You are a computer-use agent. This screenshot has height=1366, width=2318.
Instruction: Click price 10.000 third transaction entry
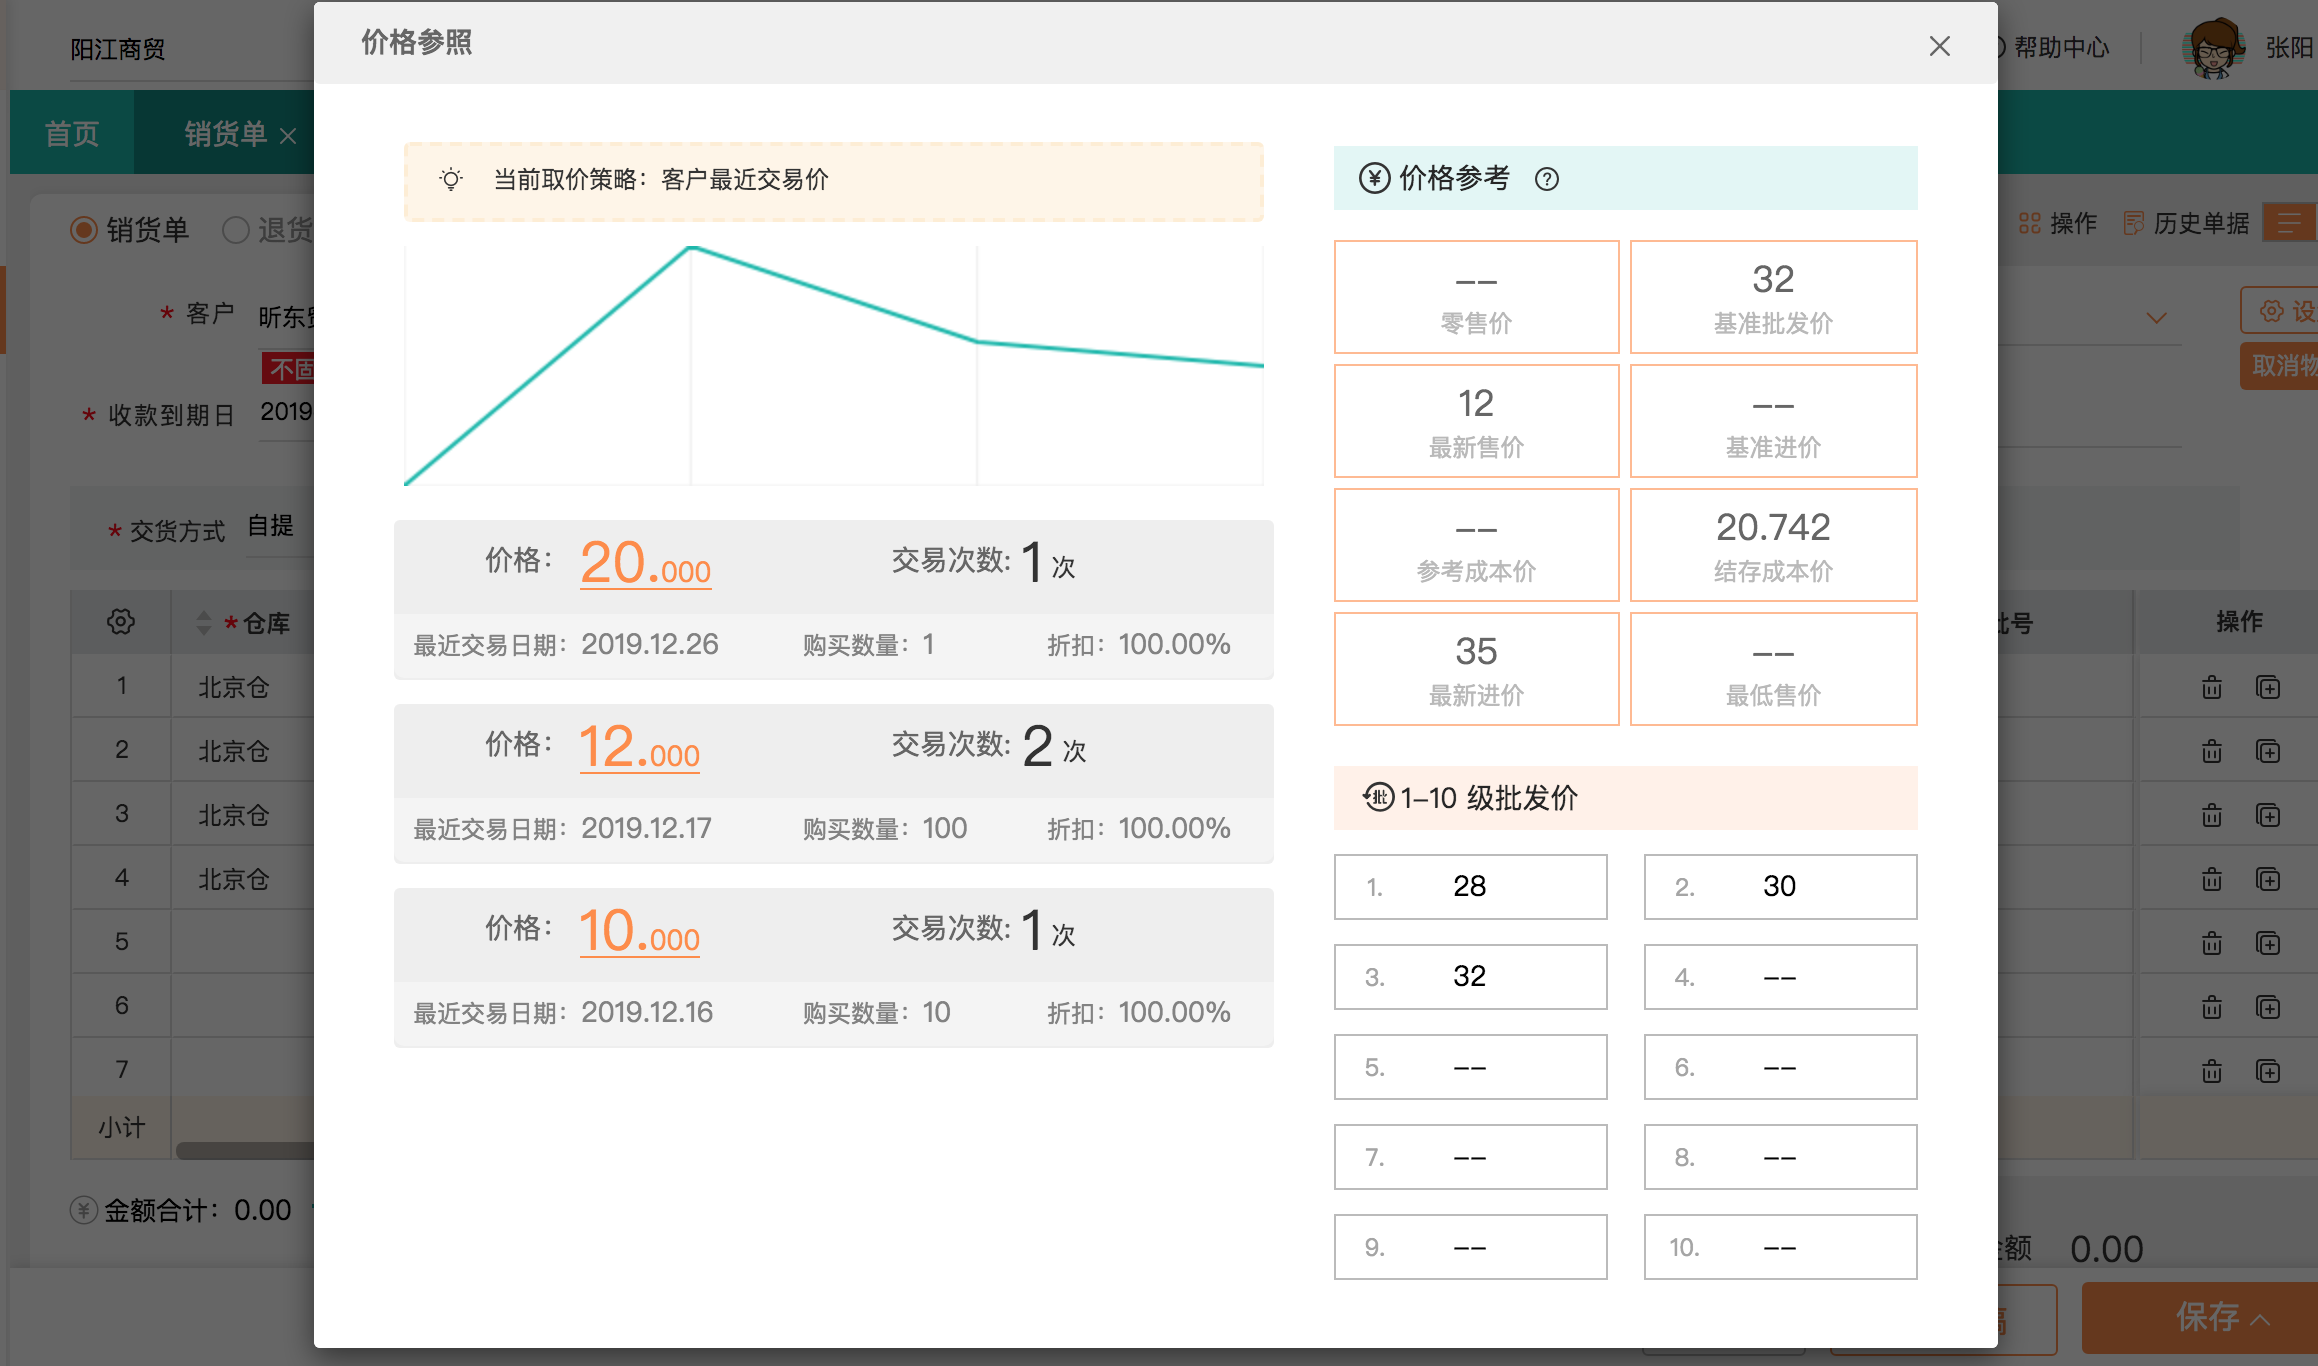(x=640, y=935)
